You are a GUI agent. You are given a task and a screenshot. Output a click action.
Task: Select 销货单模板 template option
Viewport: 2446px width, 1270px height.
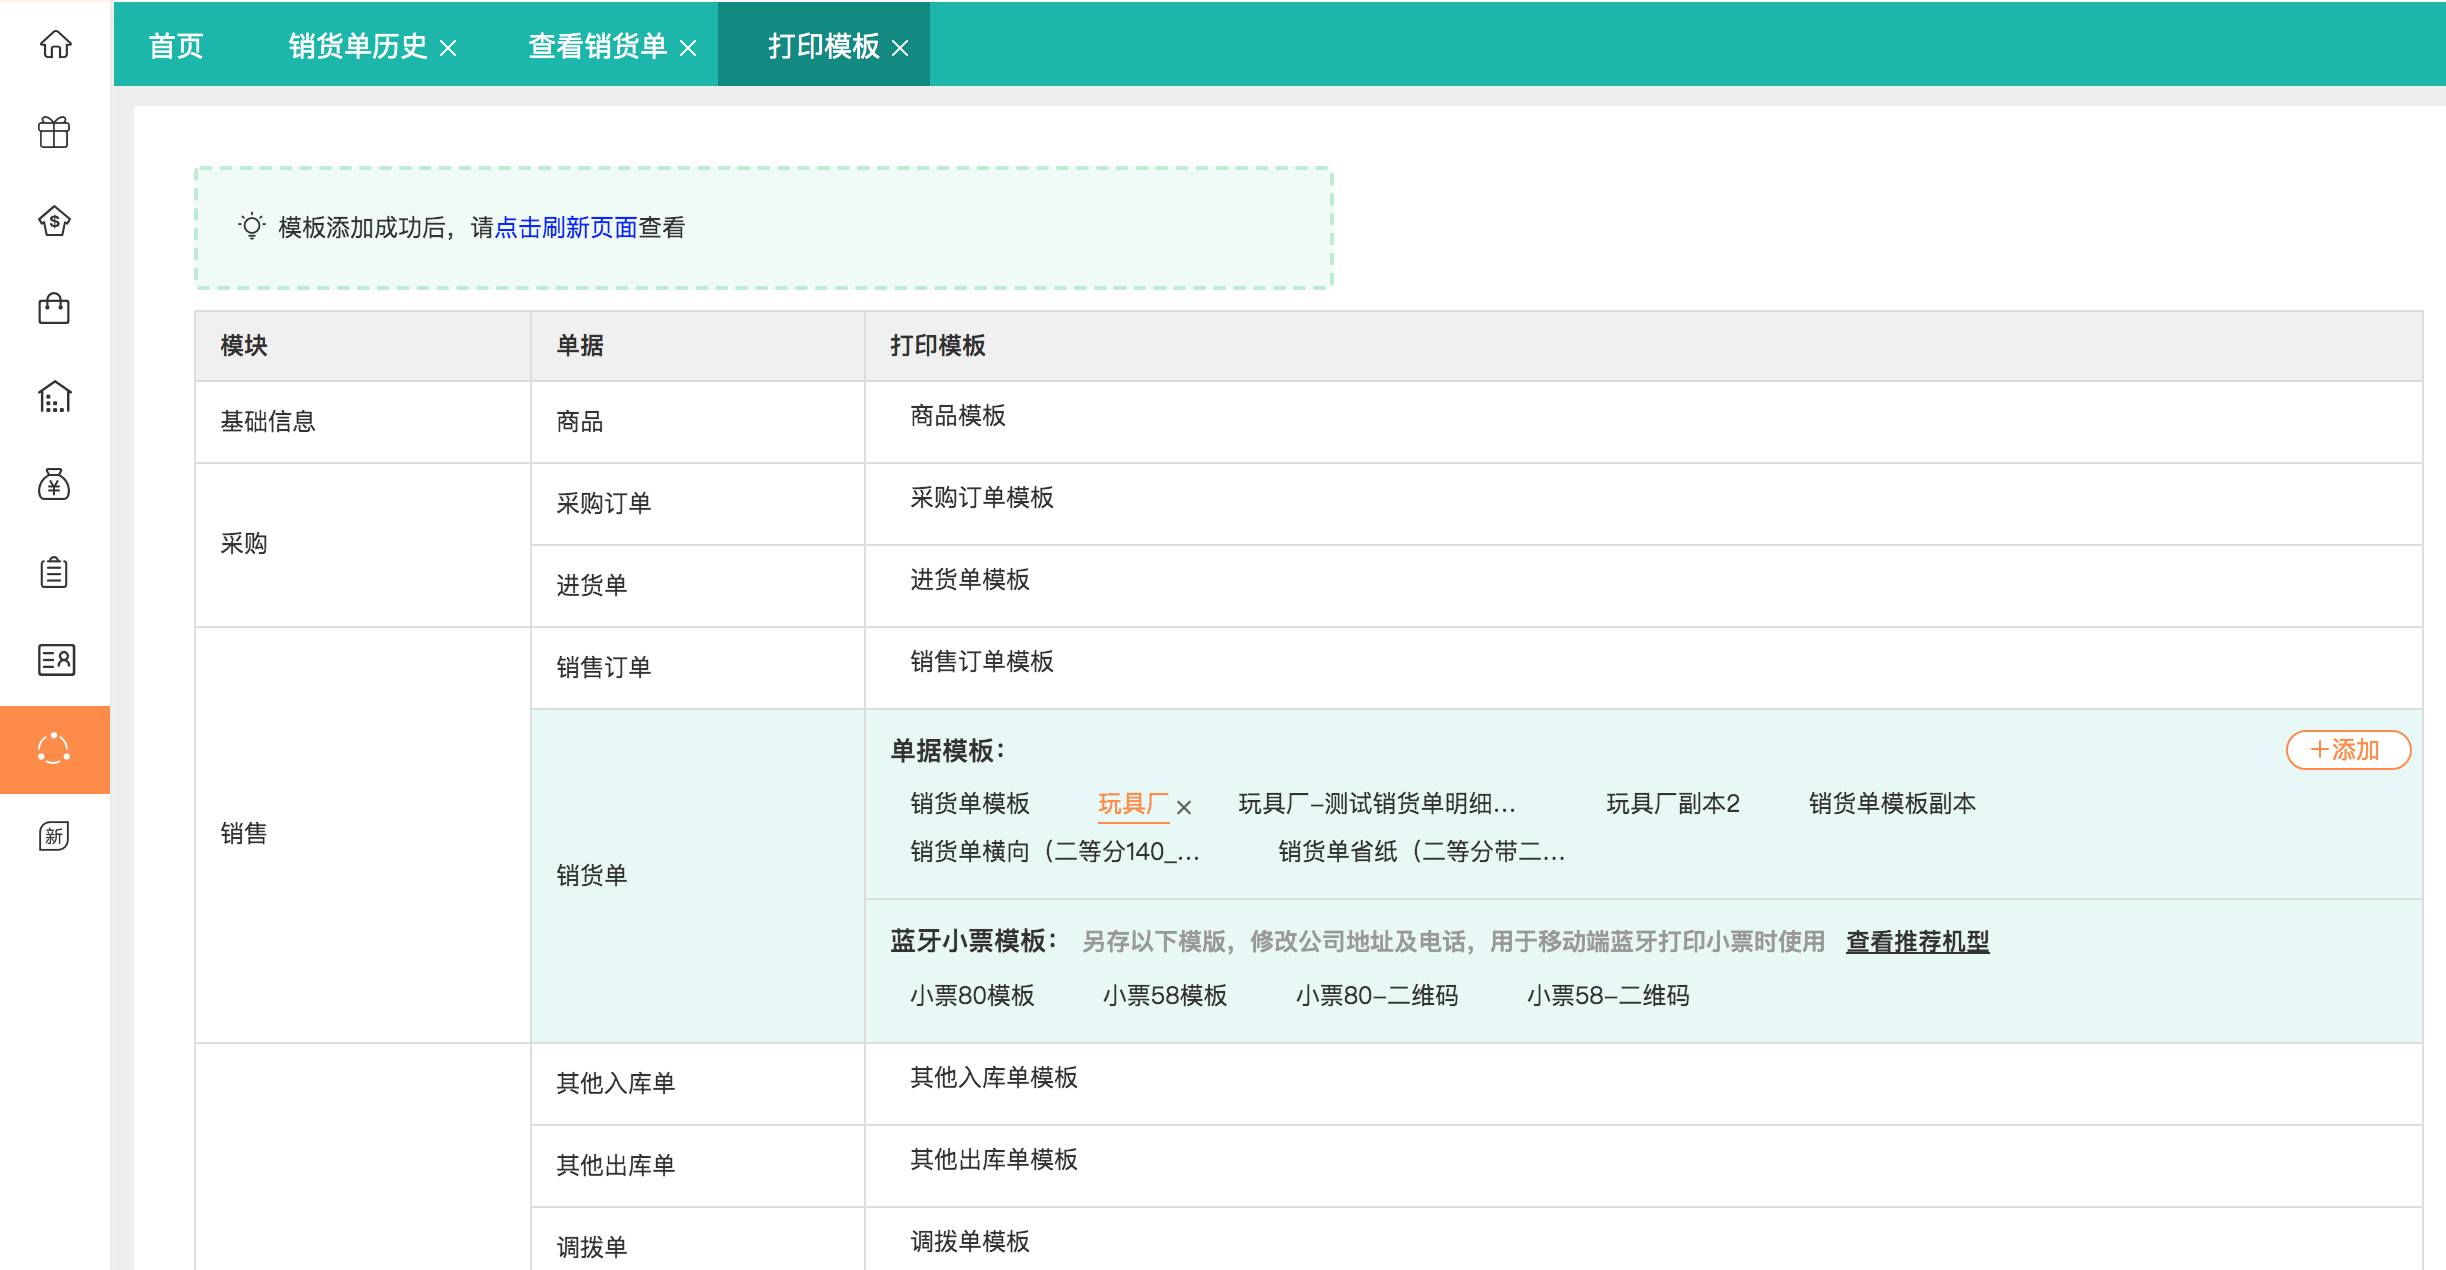point(963,802)
